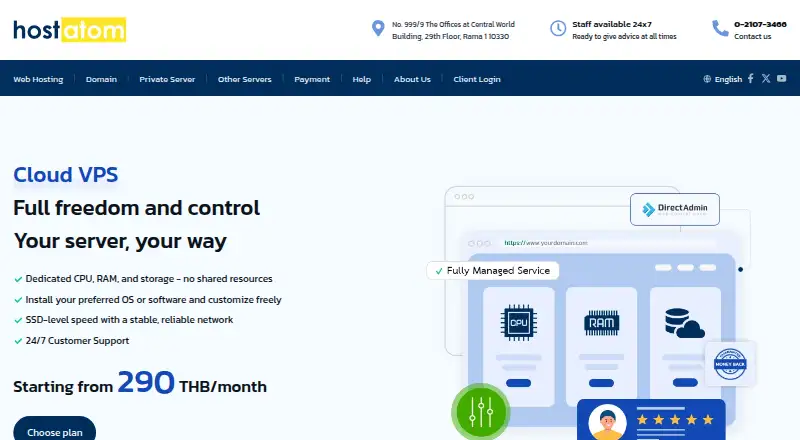800x440 pixels.
Task: Open the Domain menu
Action: tap(101, 79)
